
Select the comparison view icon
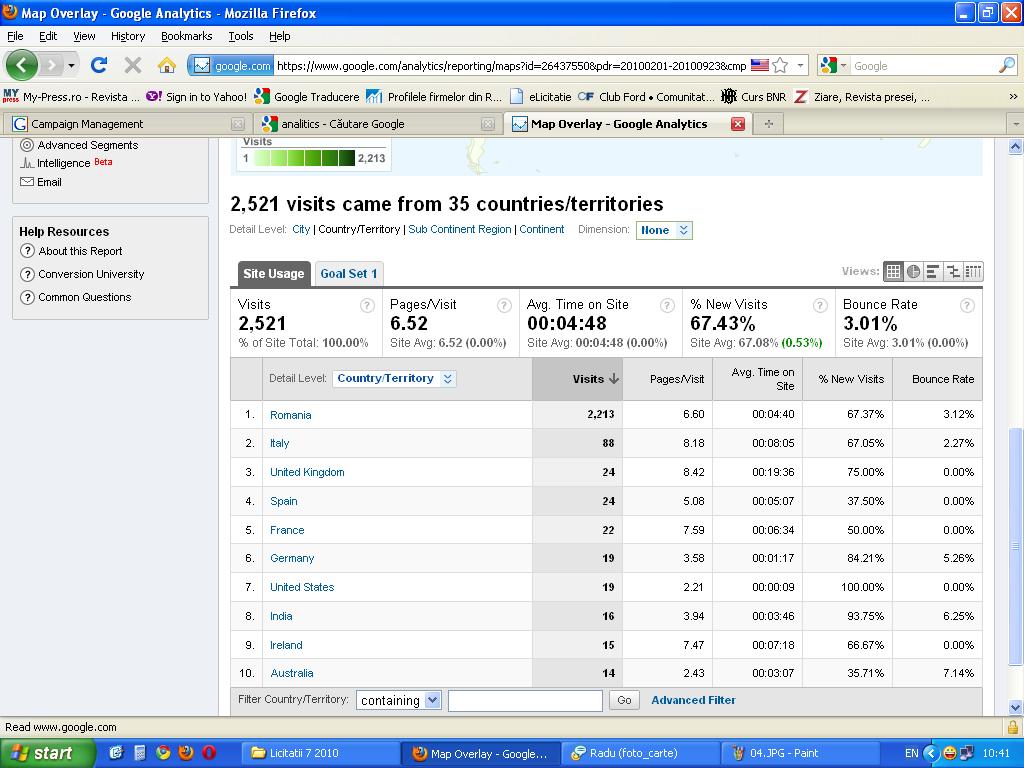pos(953,271)
